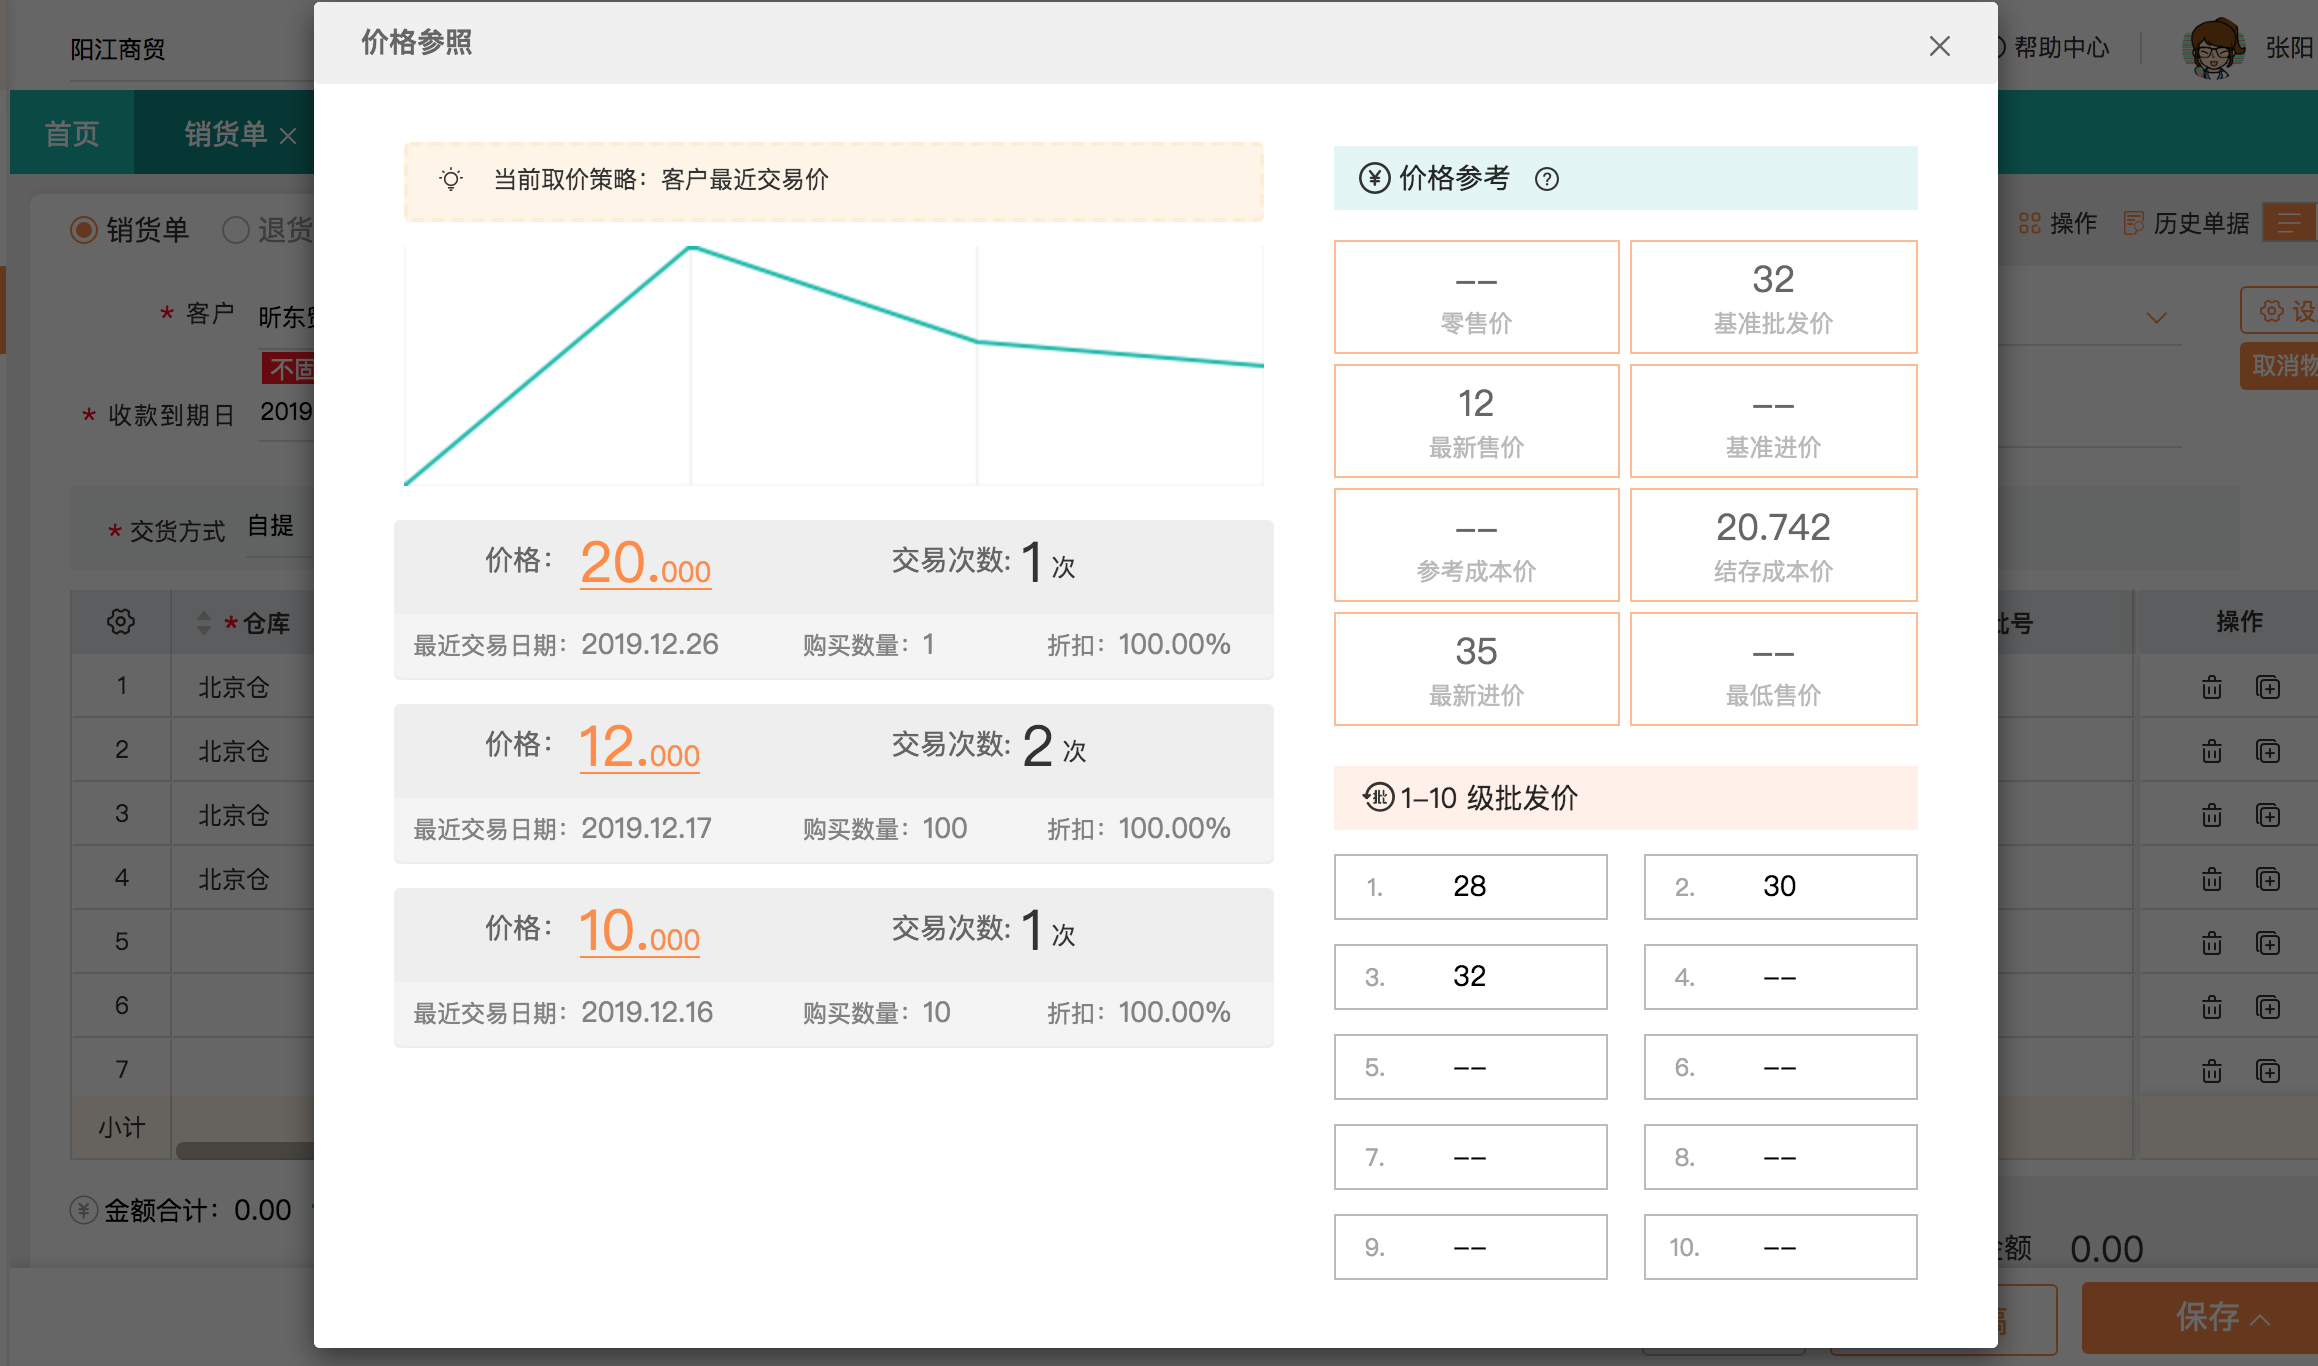Viewport: 2318px width, 1366px height.
Task: Click the settings gear icon in row header
Action: pos(119,624)
